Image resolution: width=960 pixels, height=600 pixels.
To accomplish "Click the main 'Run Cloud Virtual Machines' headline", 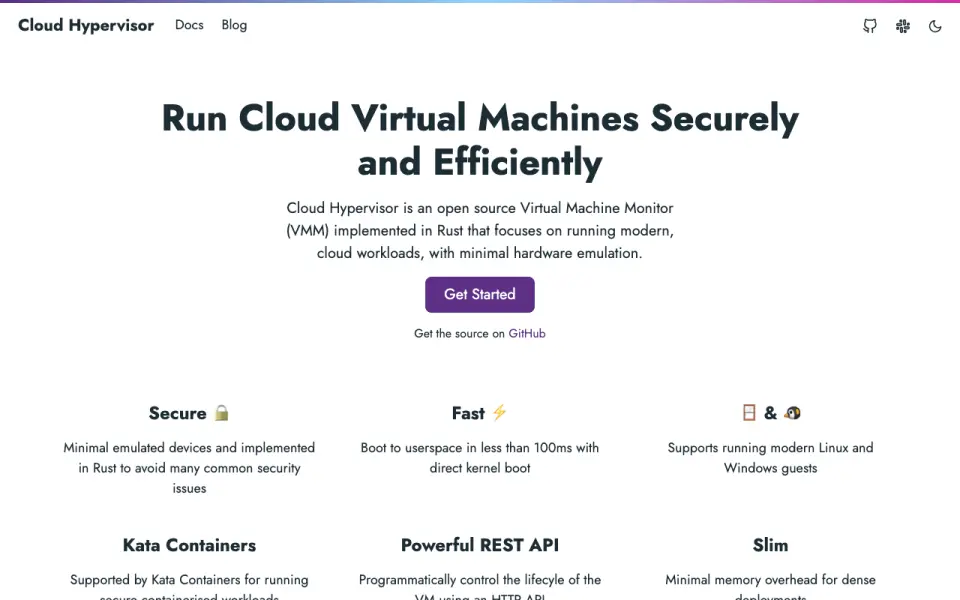I will click(480, 140).
